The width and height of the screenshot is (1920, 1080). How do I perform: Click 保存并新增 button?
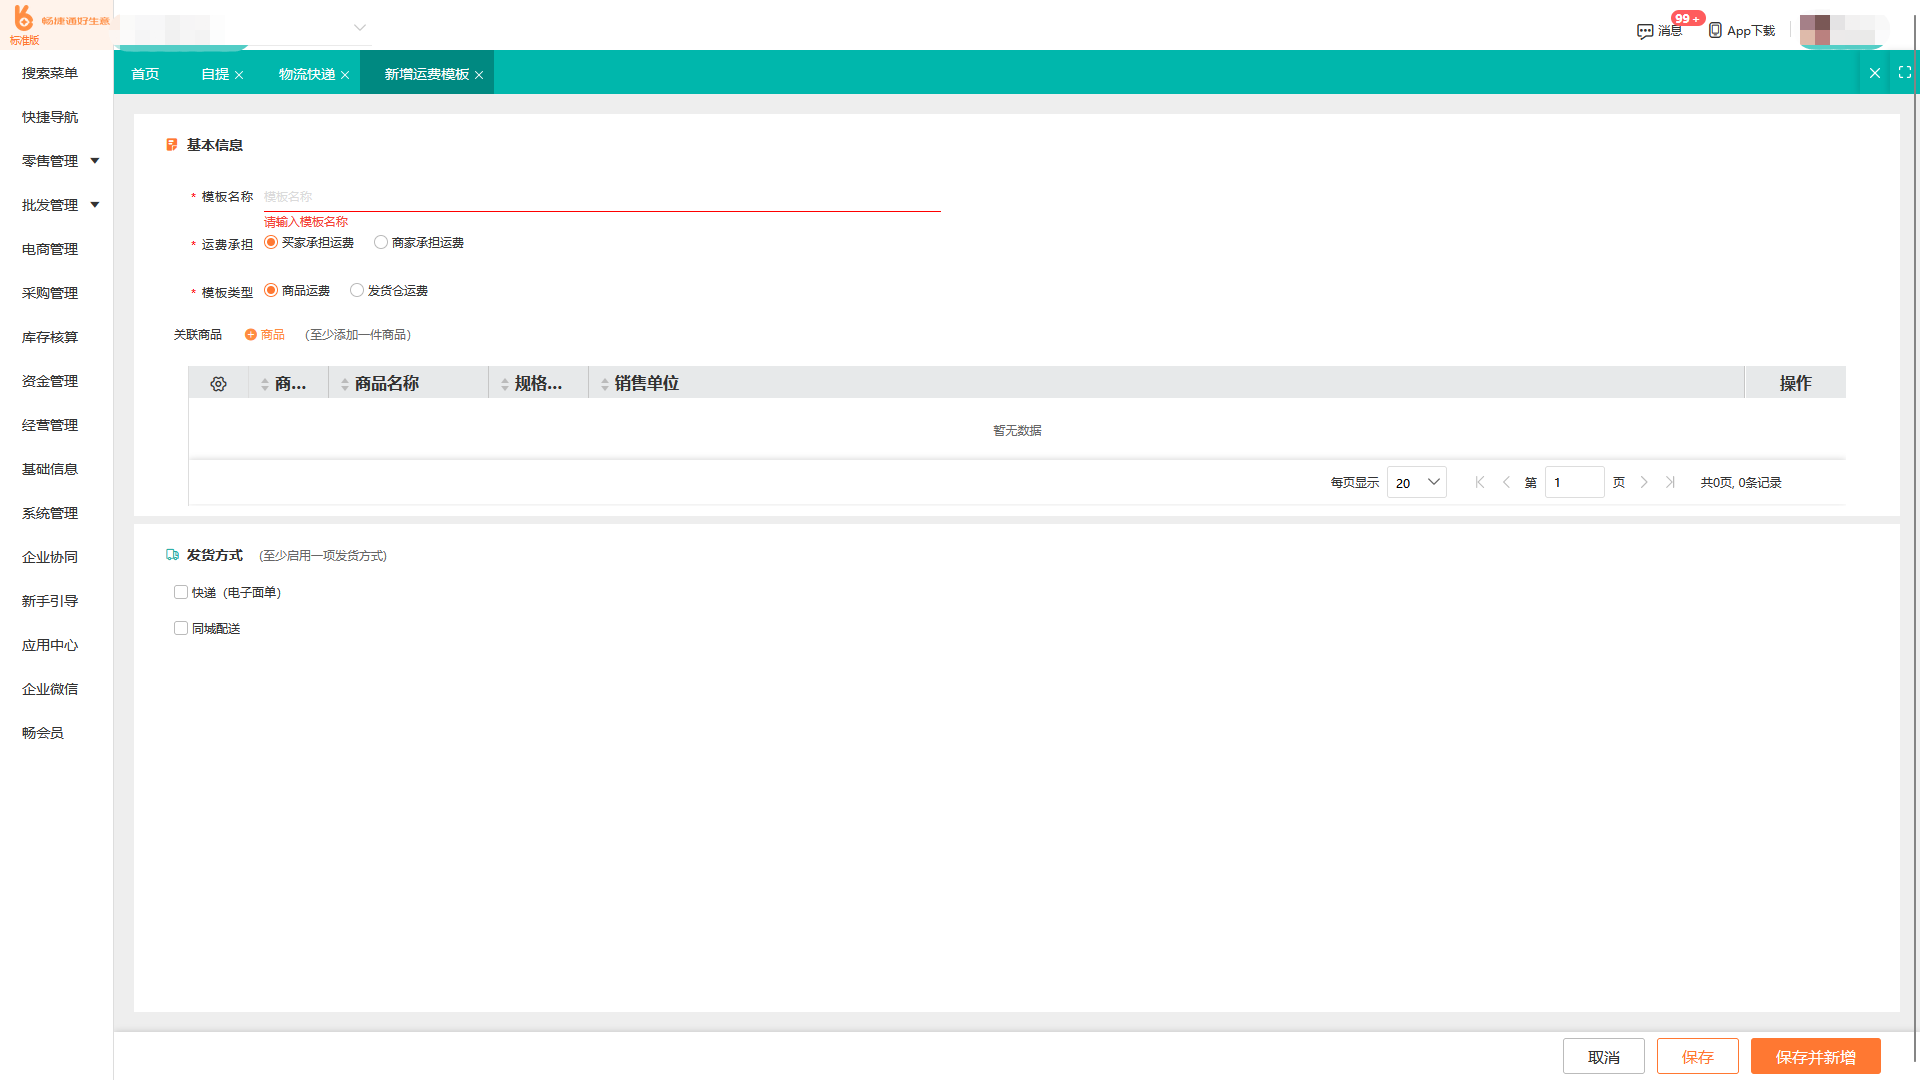click(x=1812, y=1054)
